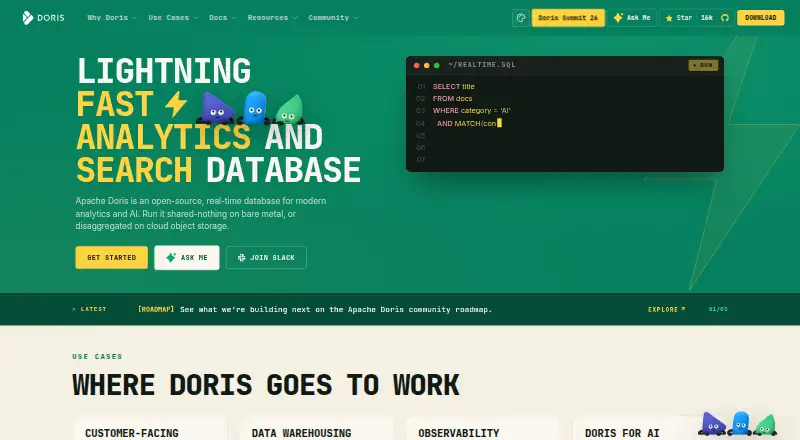Click the 01/03 slide counter
This screenshot has width=800, height=440.
[x=718, y=309]
